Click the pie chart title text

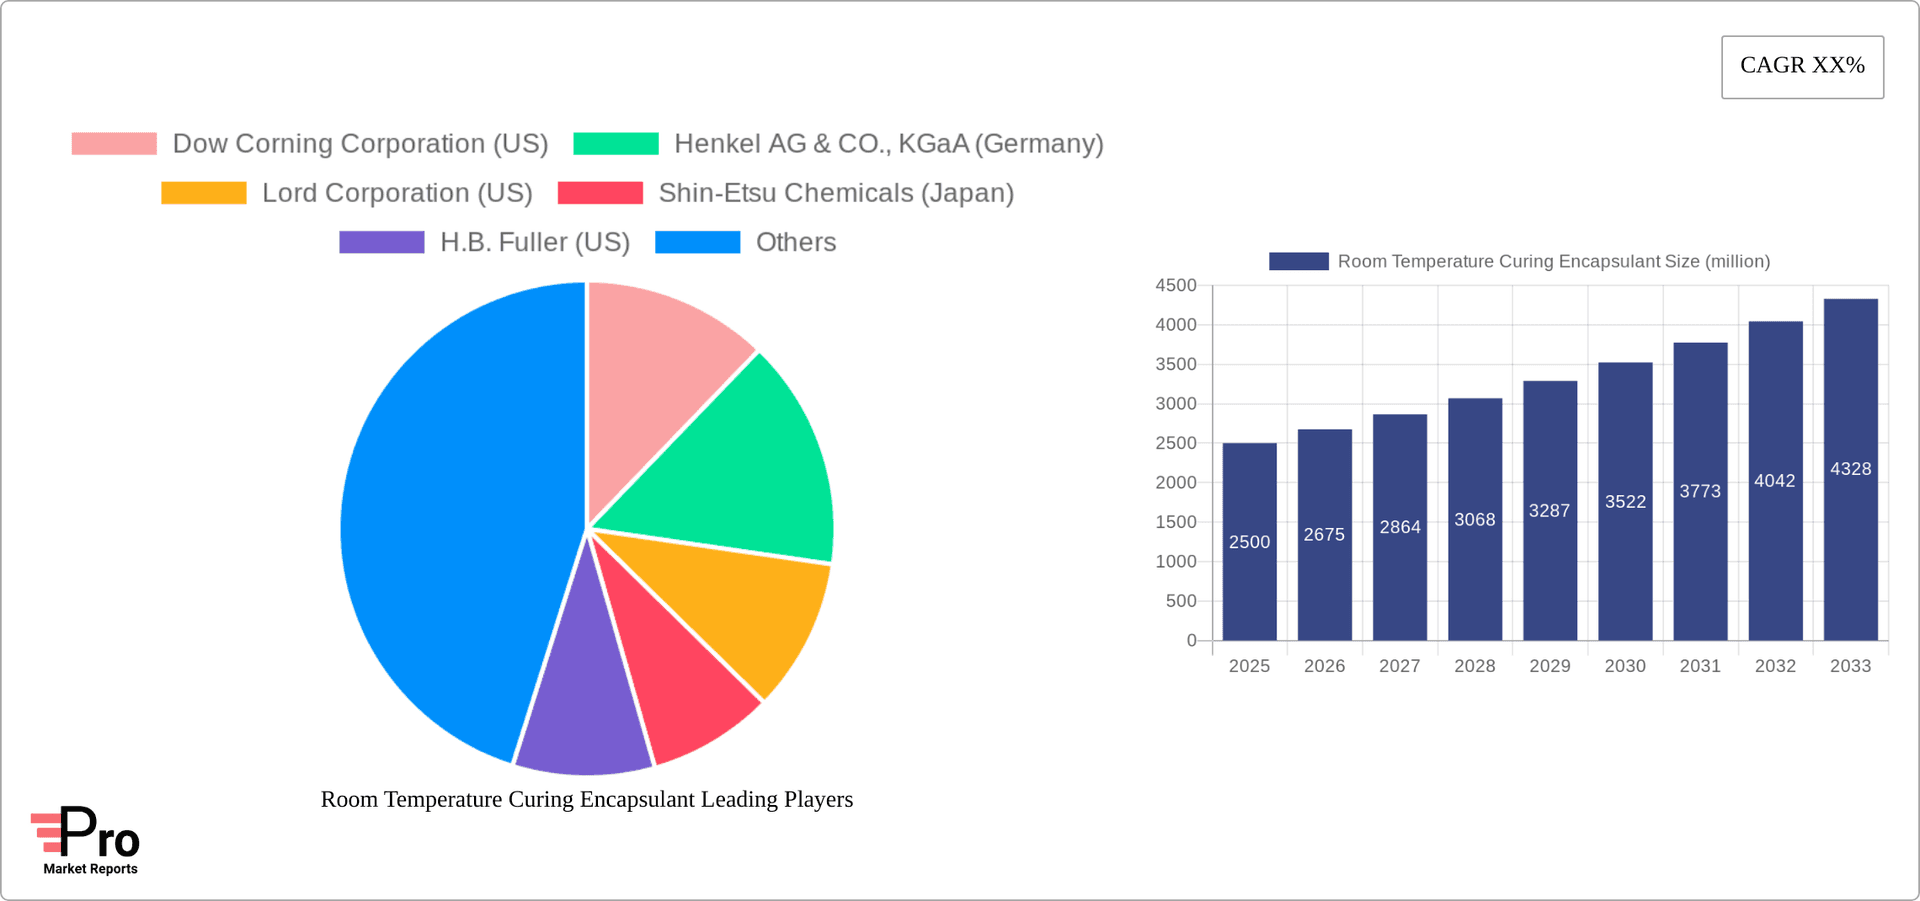click(586, 799)
